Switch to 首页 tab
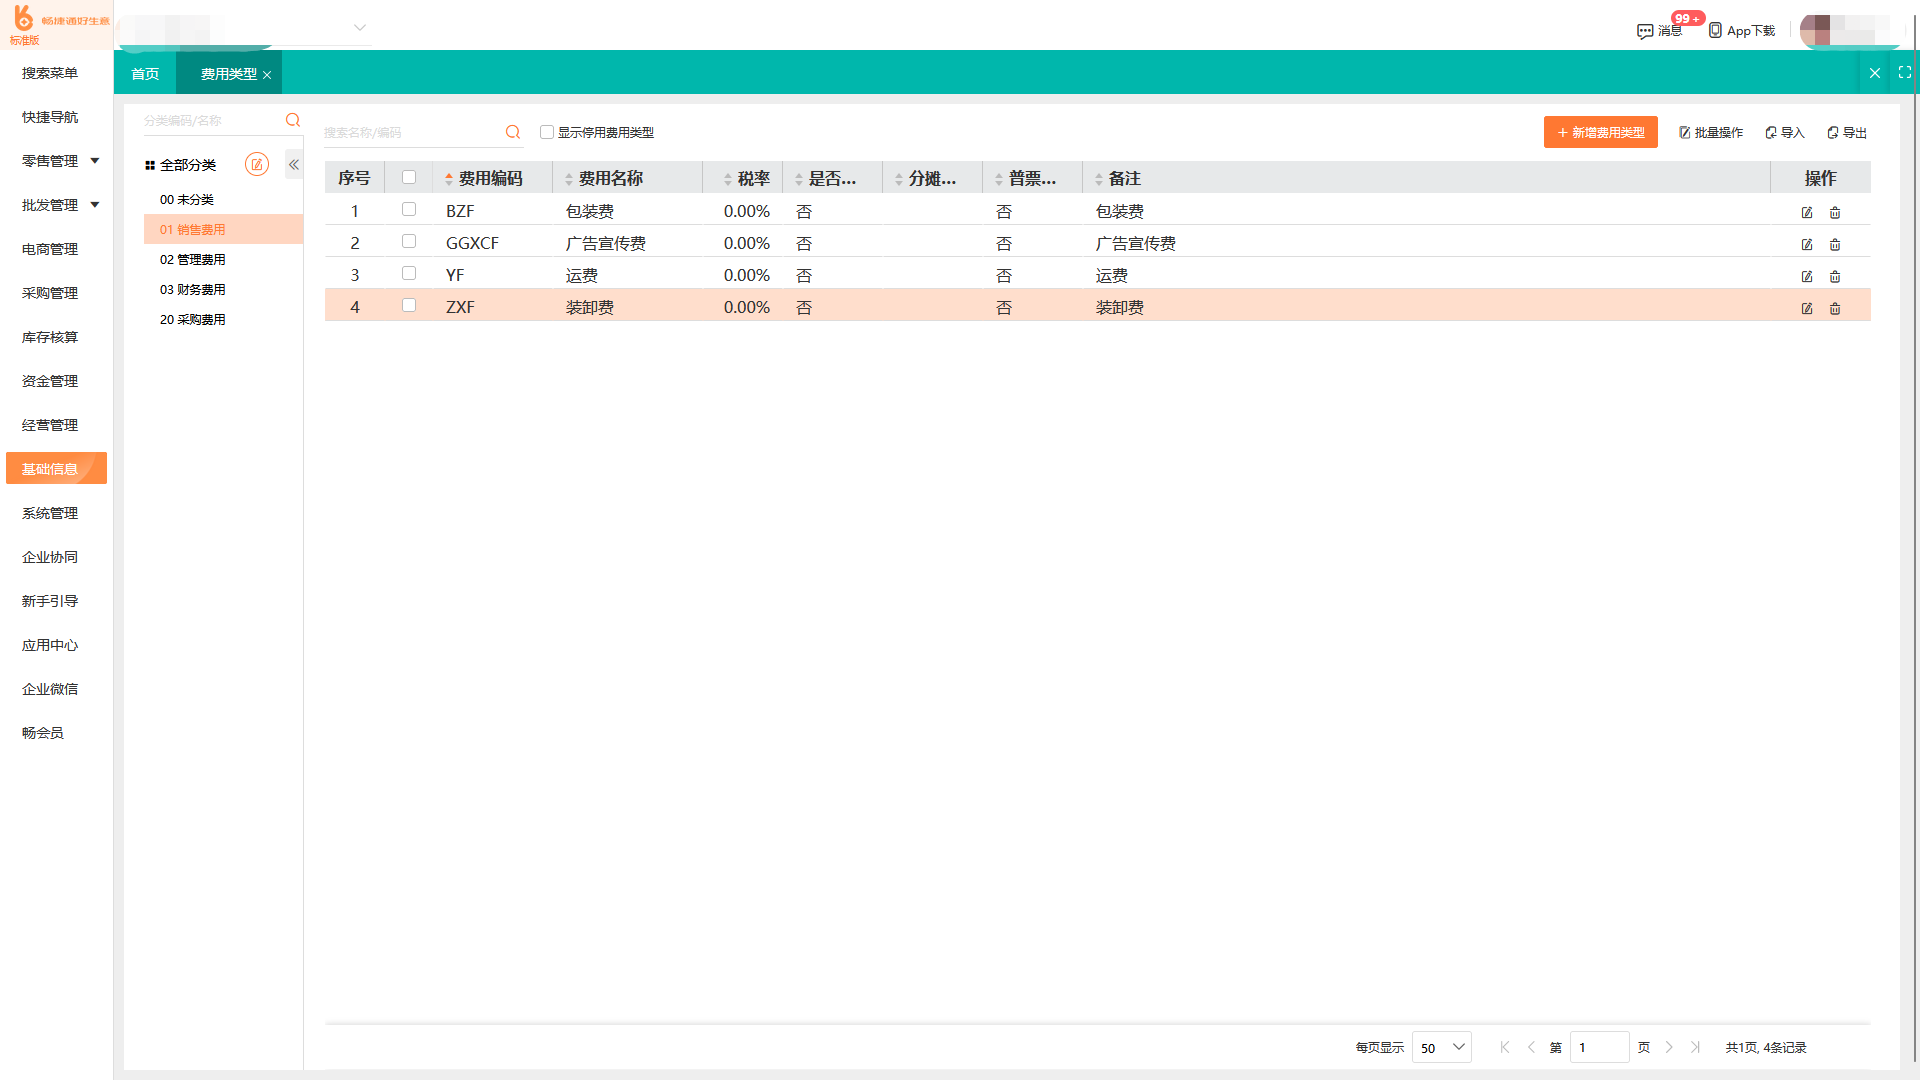The height and width of the screenshot is (1080, 1920). click(145, 73)
